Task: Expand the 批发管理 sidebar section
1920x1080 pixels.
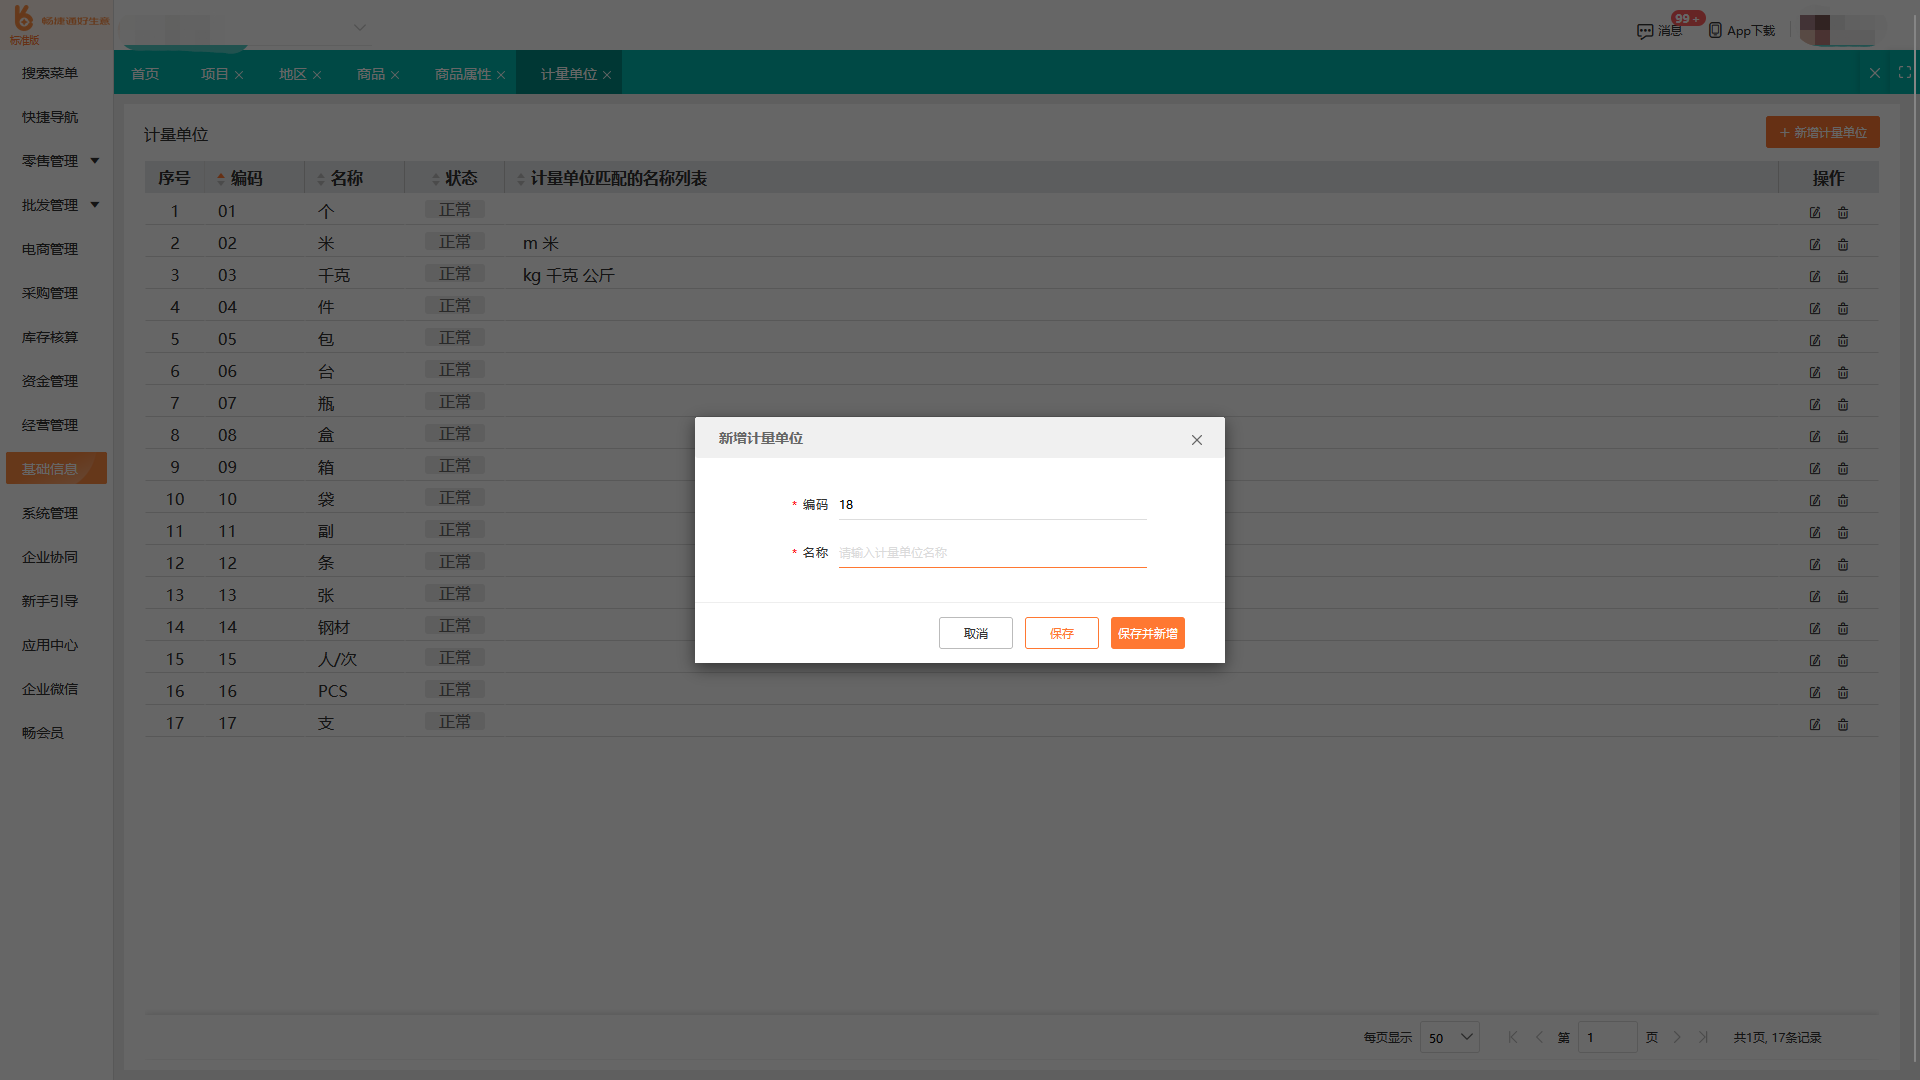Action: (53, 204)
